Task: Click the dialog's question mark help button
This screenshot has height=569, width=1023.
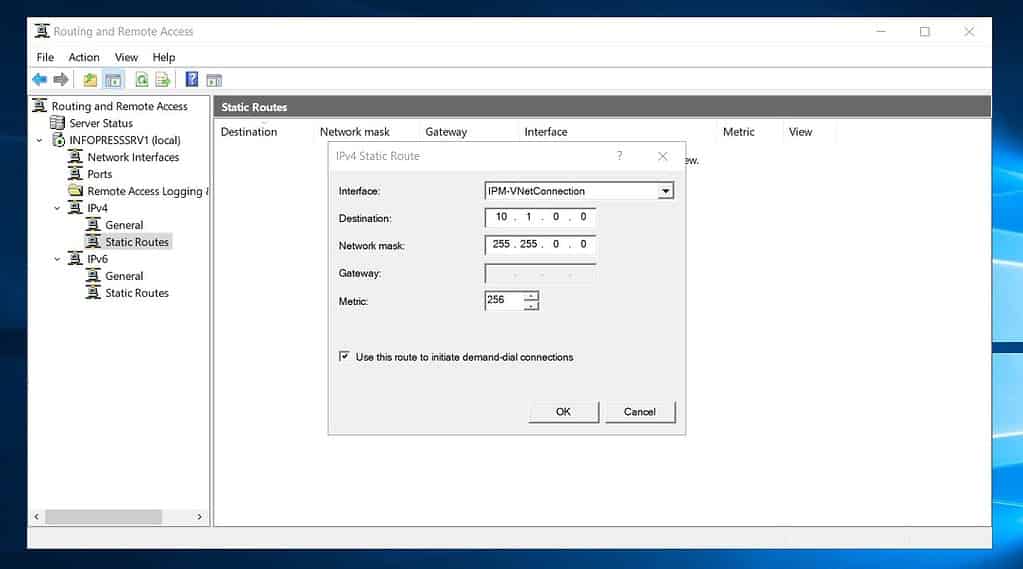Action: click(619, 155)
